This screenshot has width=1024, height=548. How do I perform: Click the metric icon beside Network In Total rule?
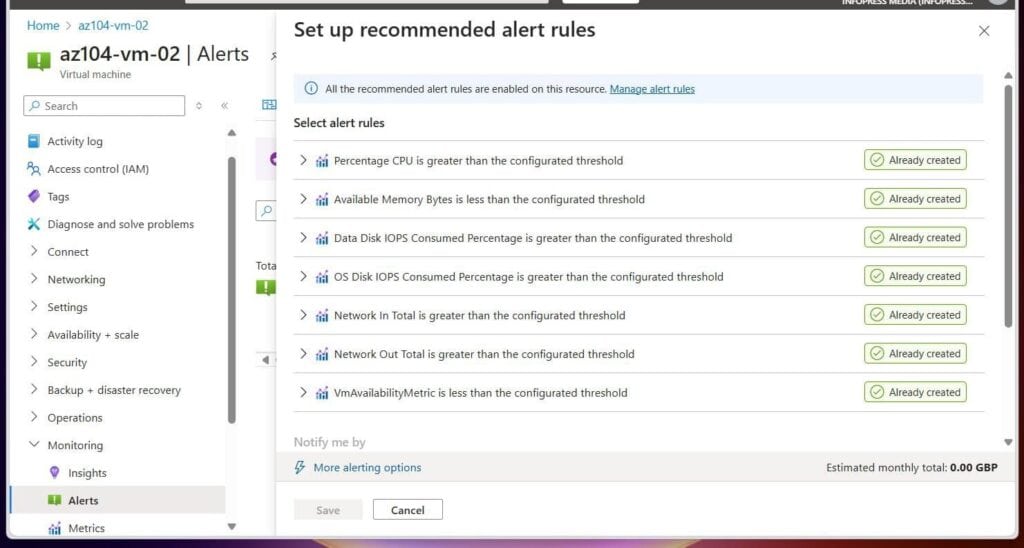pyautogui.click(x=322, y=315)
